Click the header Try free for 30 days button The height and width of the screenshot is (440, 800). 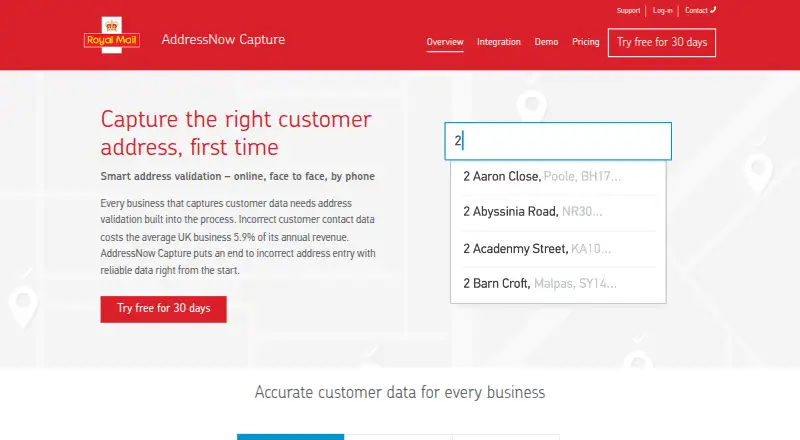tap(662, 42)
